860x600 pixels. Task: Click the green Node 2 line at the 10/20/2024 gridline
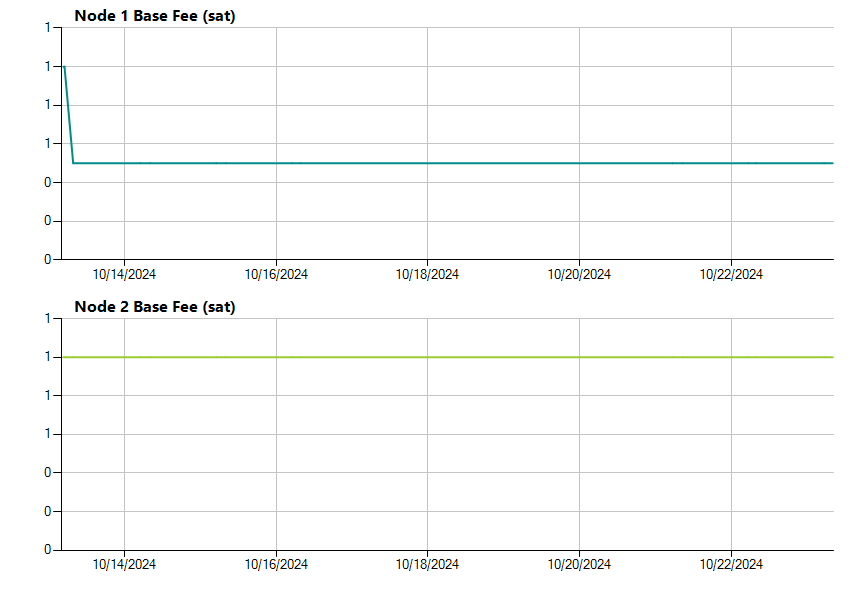click(x=579, y=357)
